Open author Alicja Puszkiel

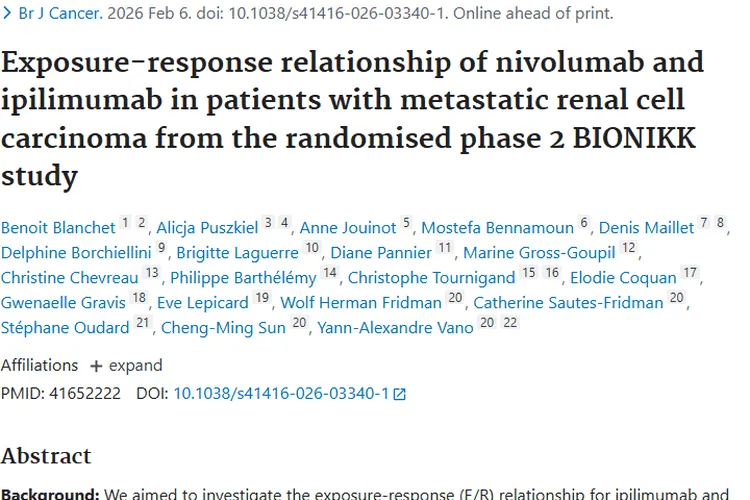tap(207, 227)
